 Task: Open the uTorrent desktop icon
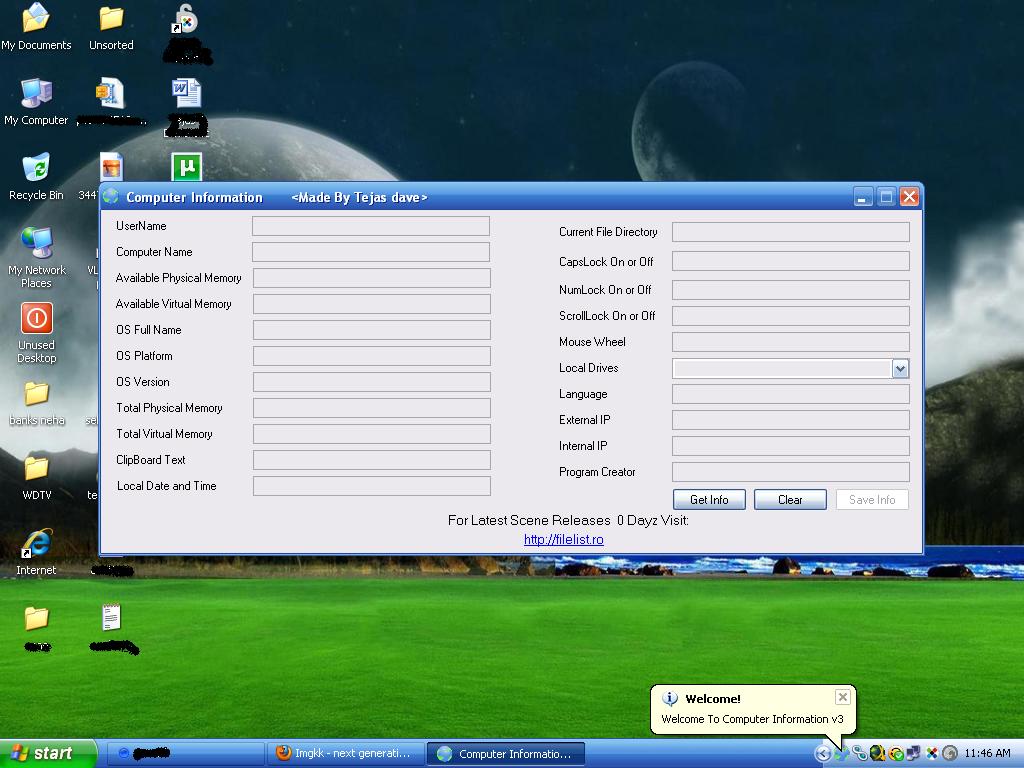click(x=186, y=167)
